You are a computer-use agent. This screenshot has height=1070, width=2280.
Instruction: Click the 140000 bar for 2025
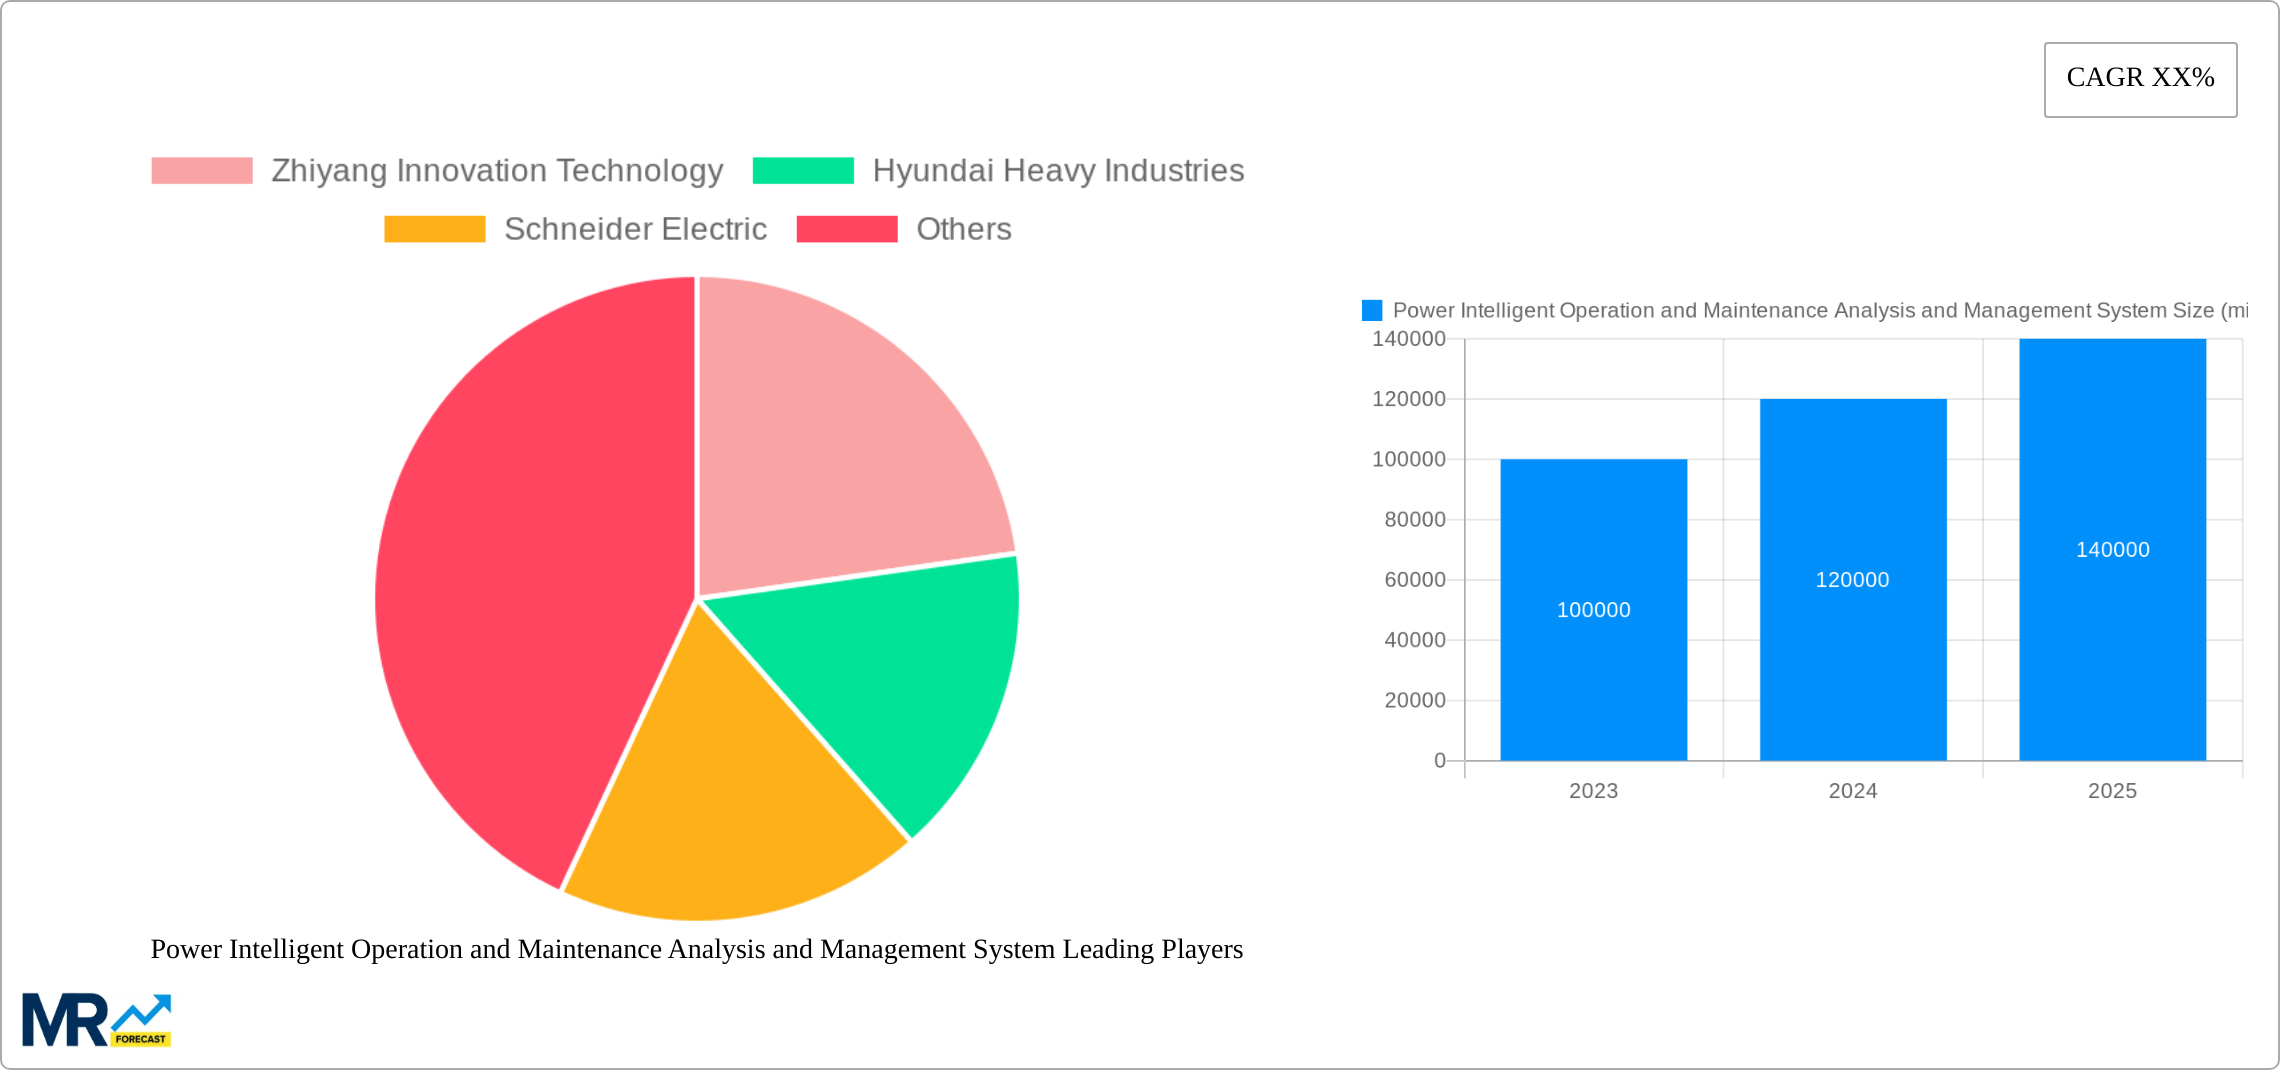tap(2112, 550)
